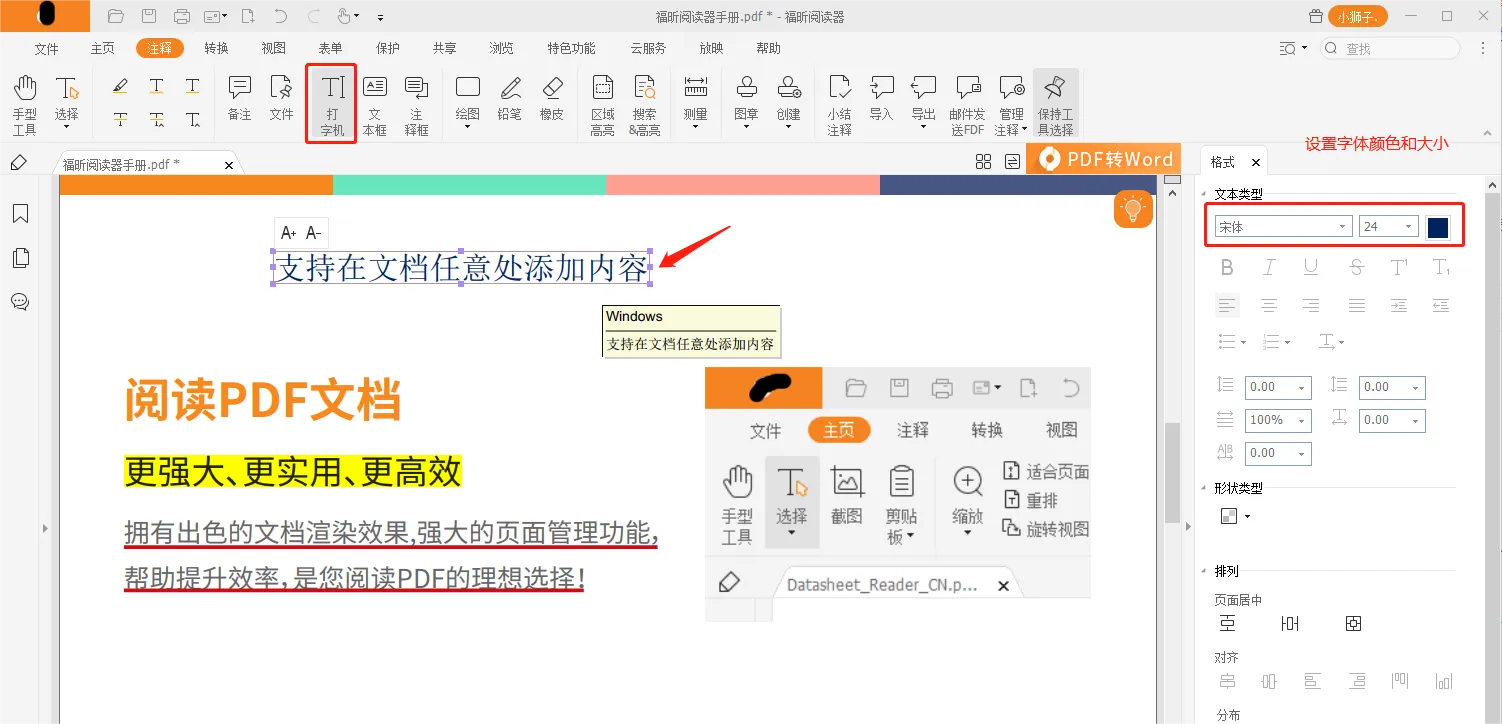Open the 区域高亮 (Area Highlight) tool
The width and height of the screenshot is (1502, 724).
(602, 103)
